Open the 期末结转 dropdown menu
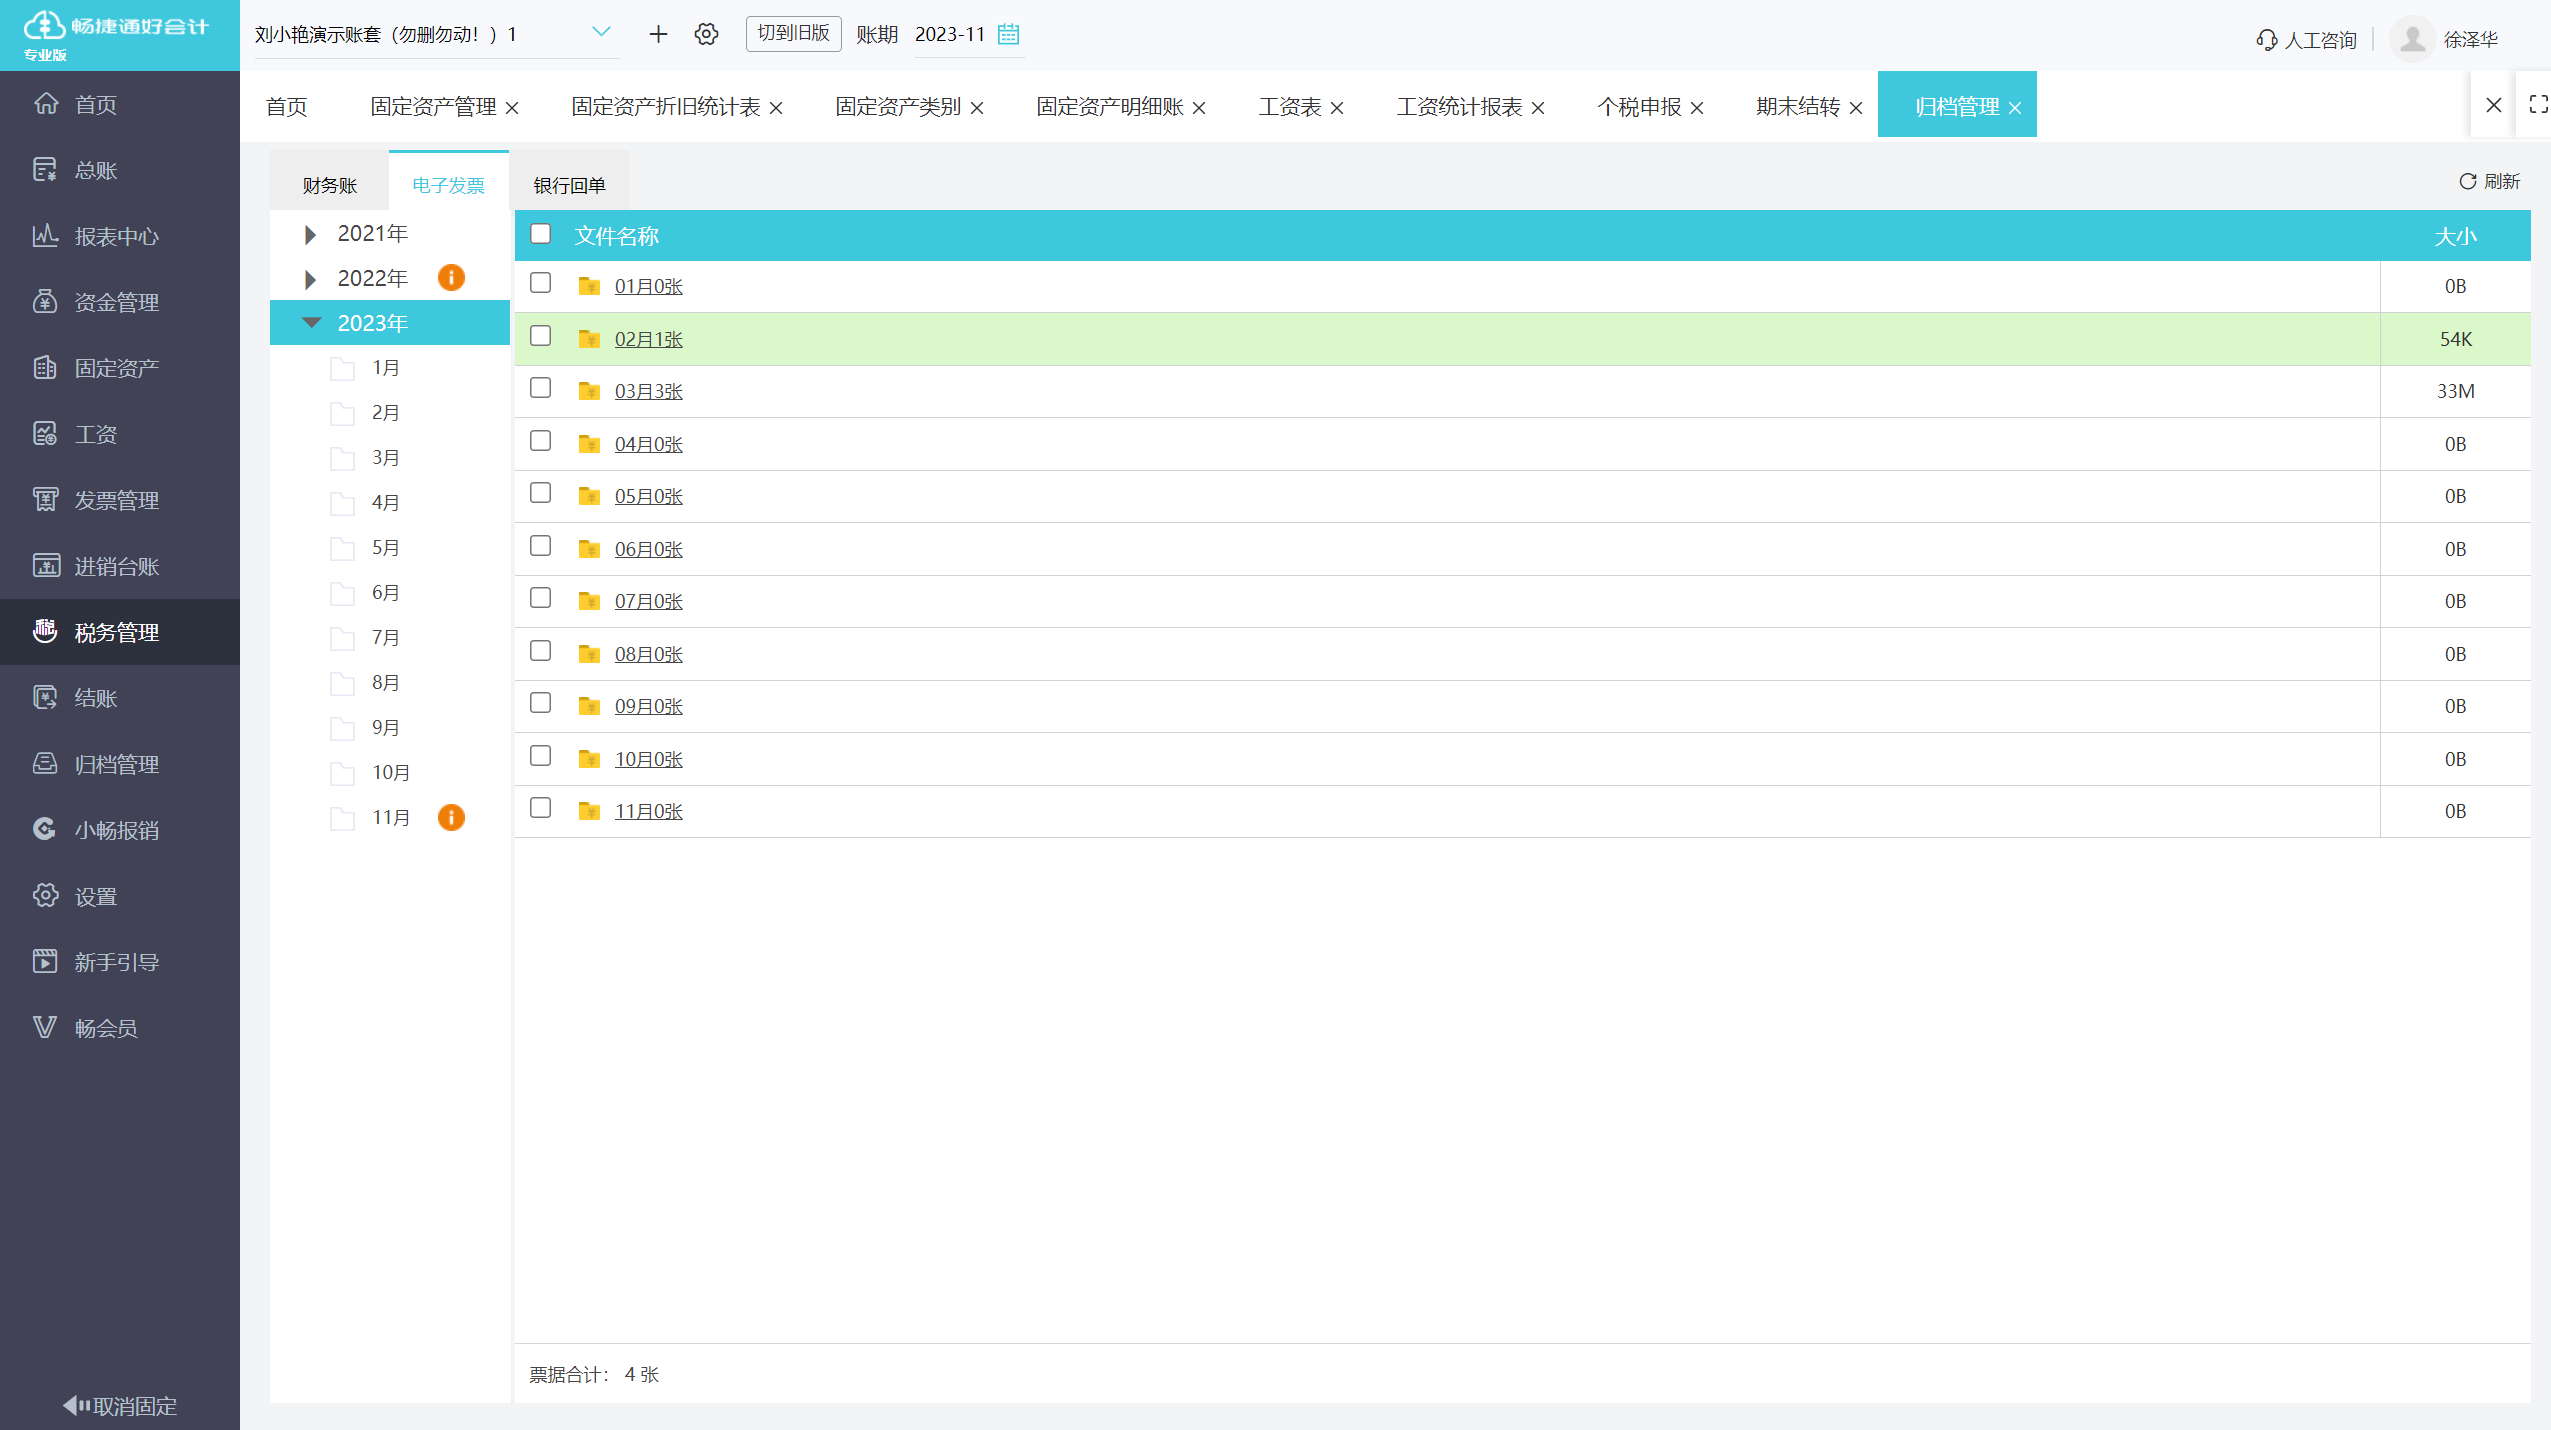The width and height of the screenshot is (2551, 1430). [x=1791, y=107]
